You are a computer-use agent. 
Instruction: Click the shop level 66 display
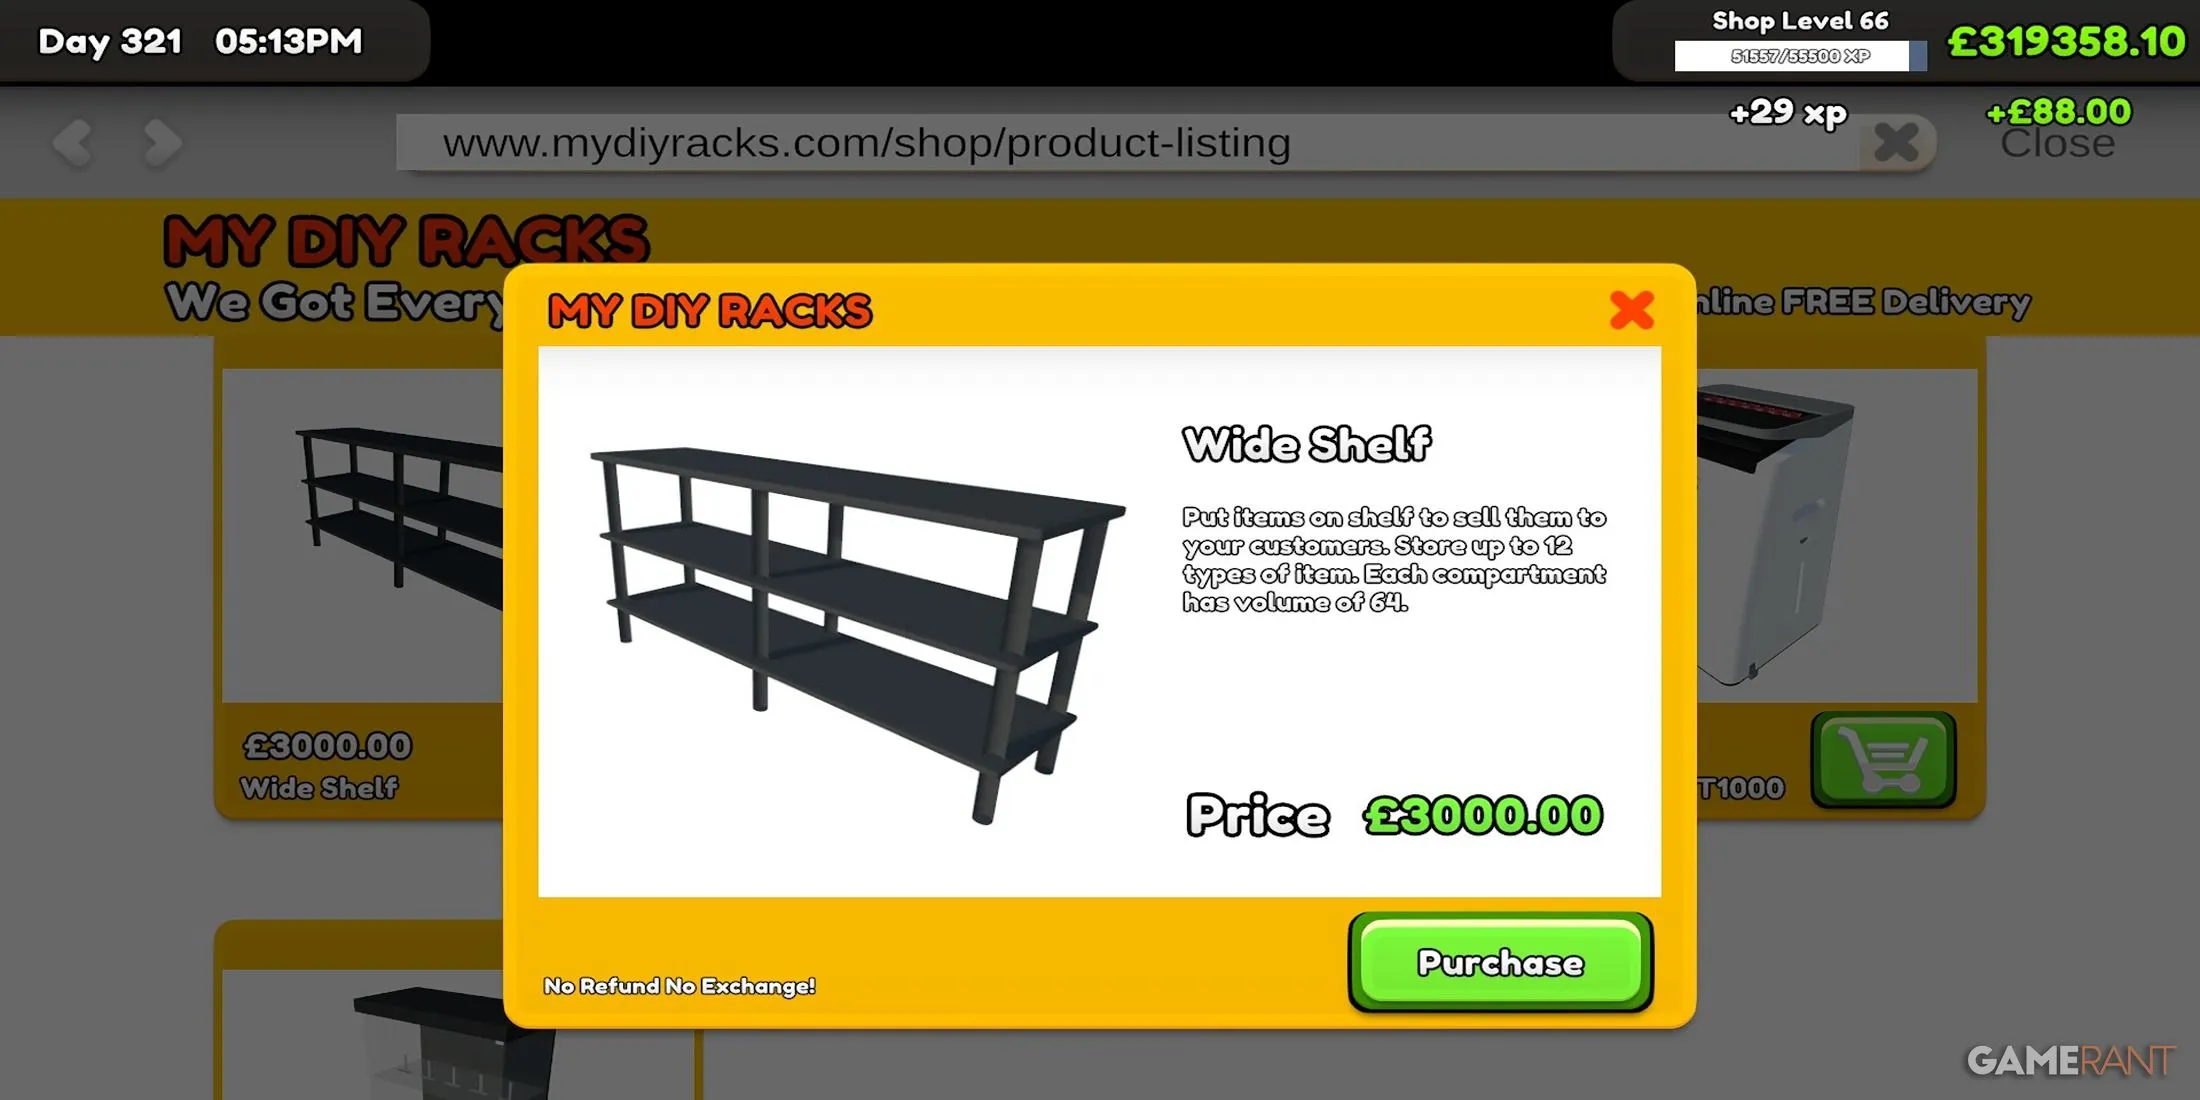point(1804,20)
